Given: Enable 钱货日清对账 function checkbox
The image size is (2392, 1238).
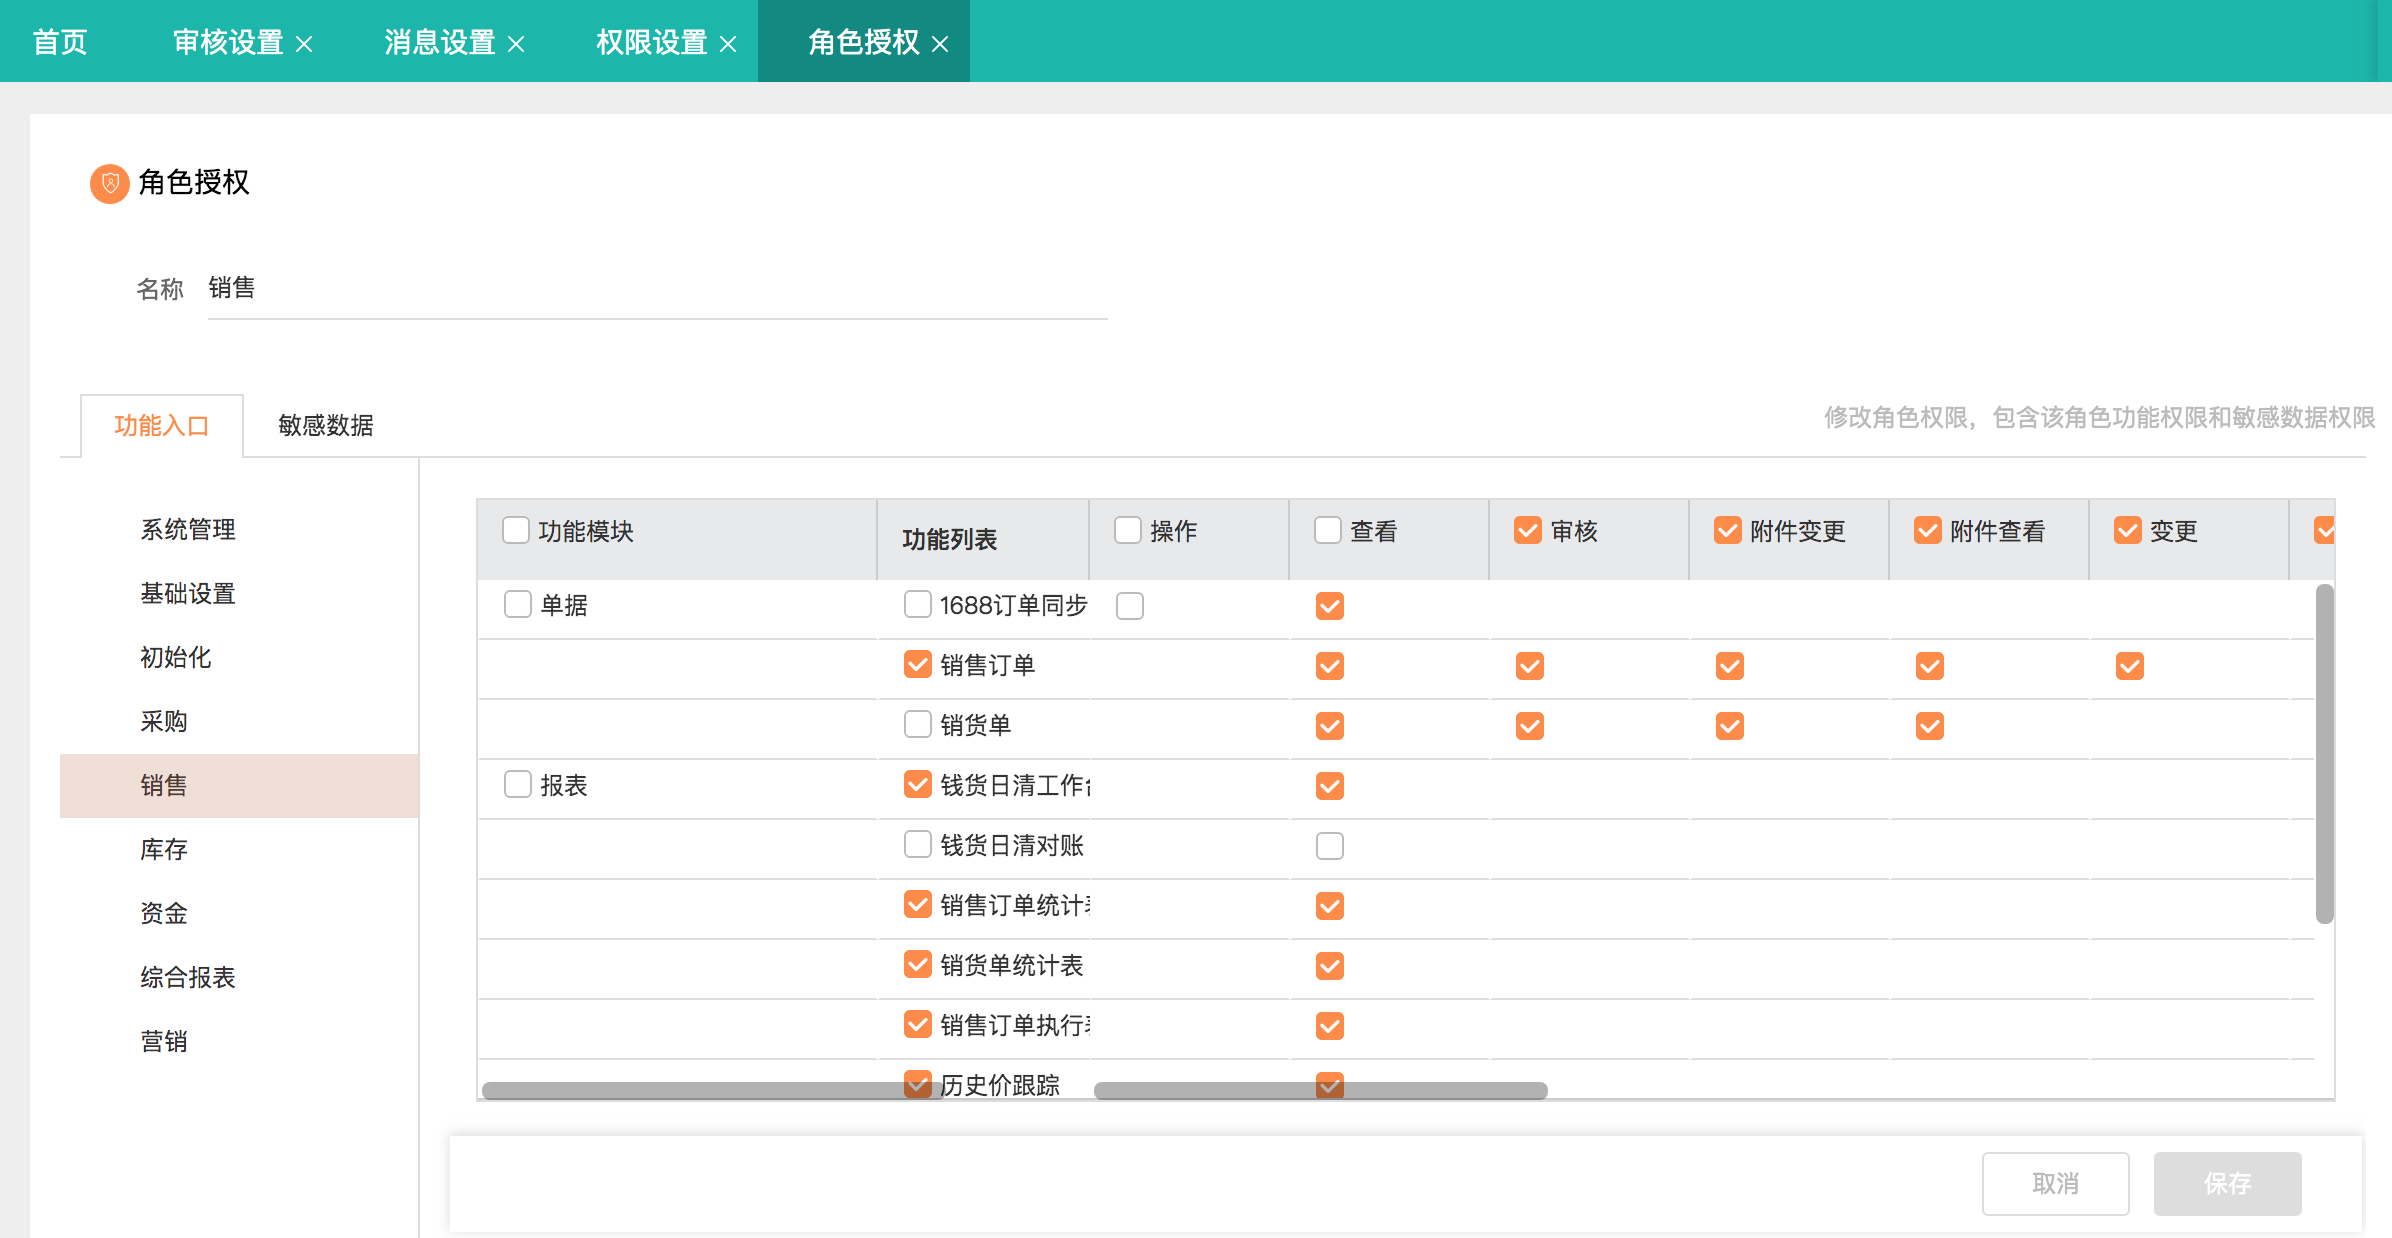Looking at the screenshot, I should pyautogui.click(x=913, y=845).
